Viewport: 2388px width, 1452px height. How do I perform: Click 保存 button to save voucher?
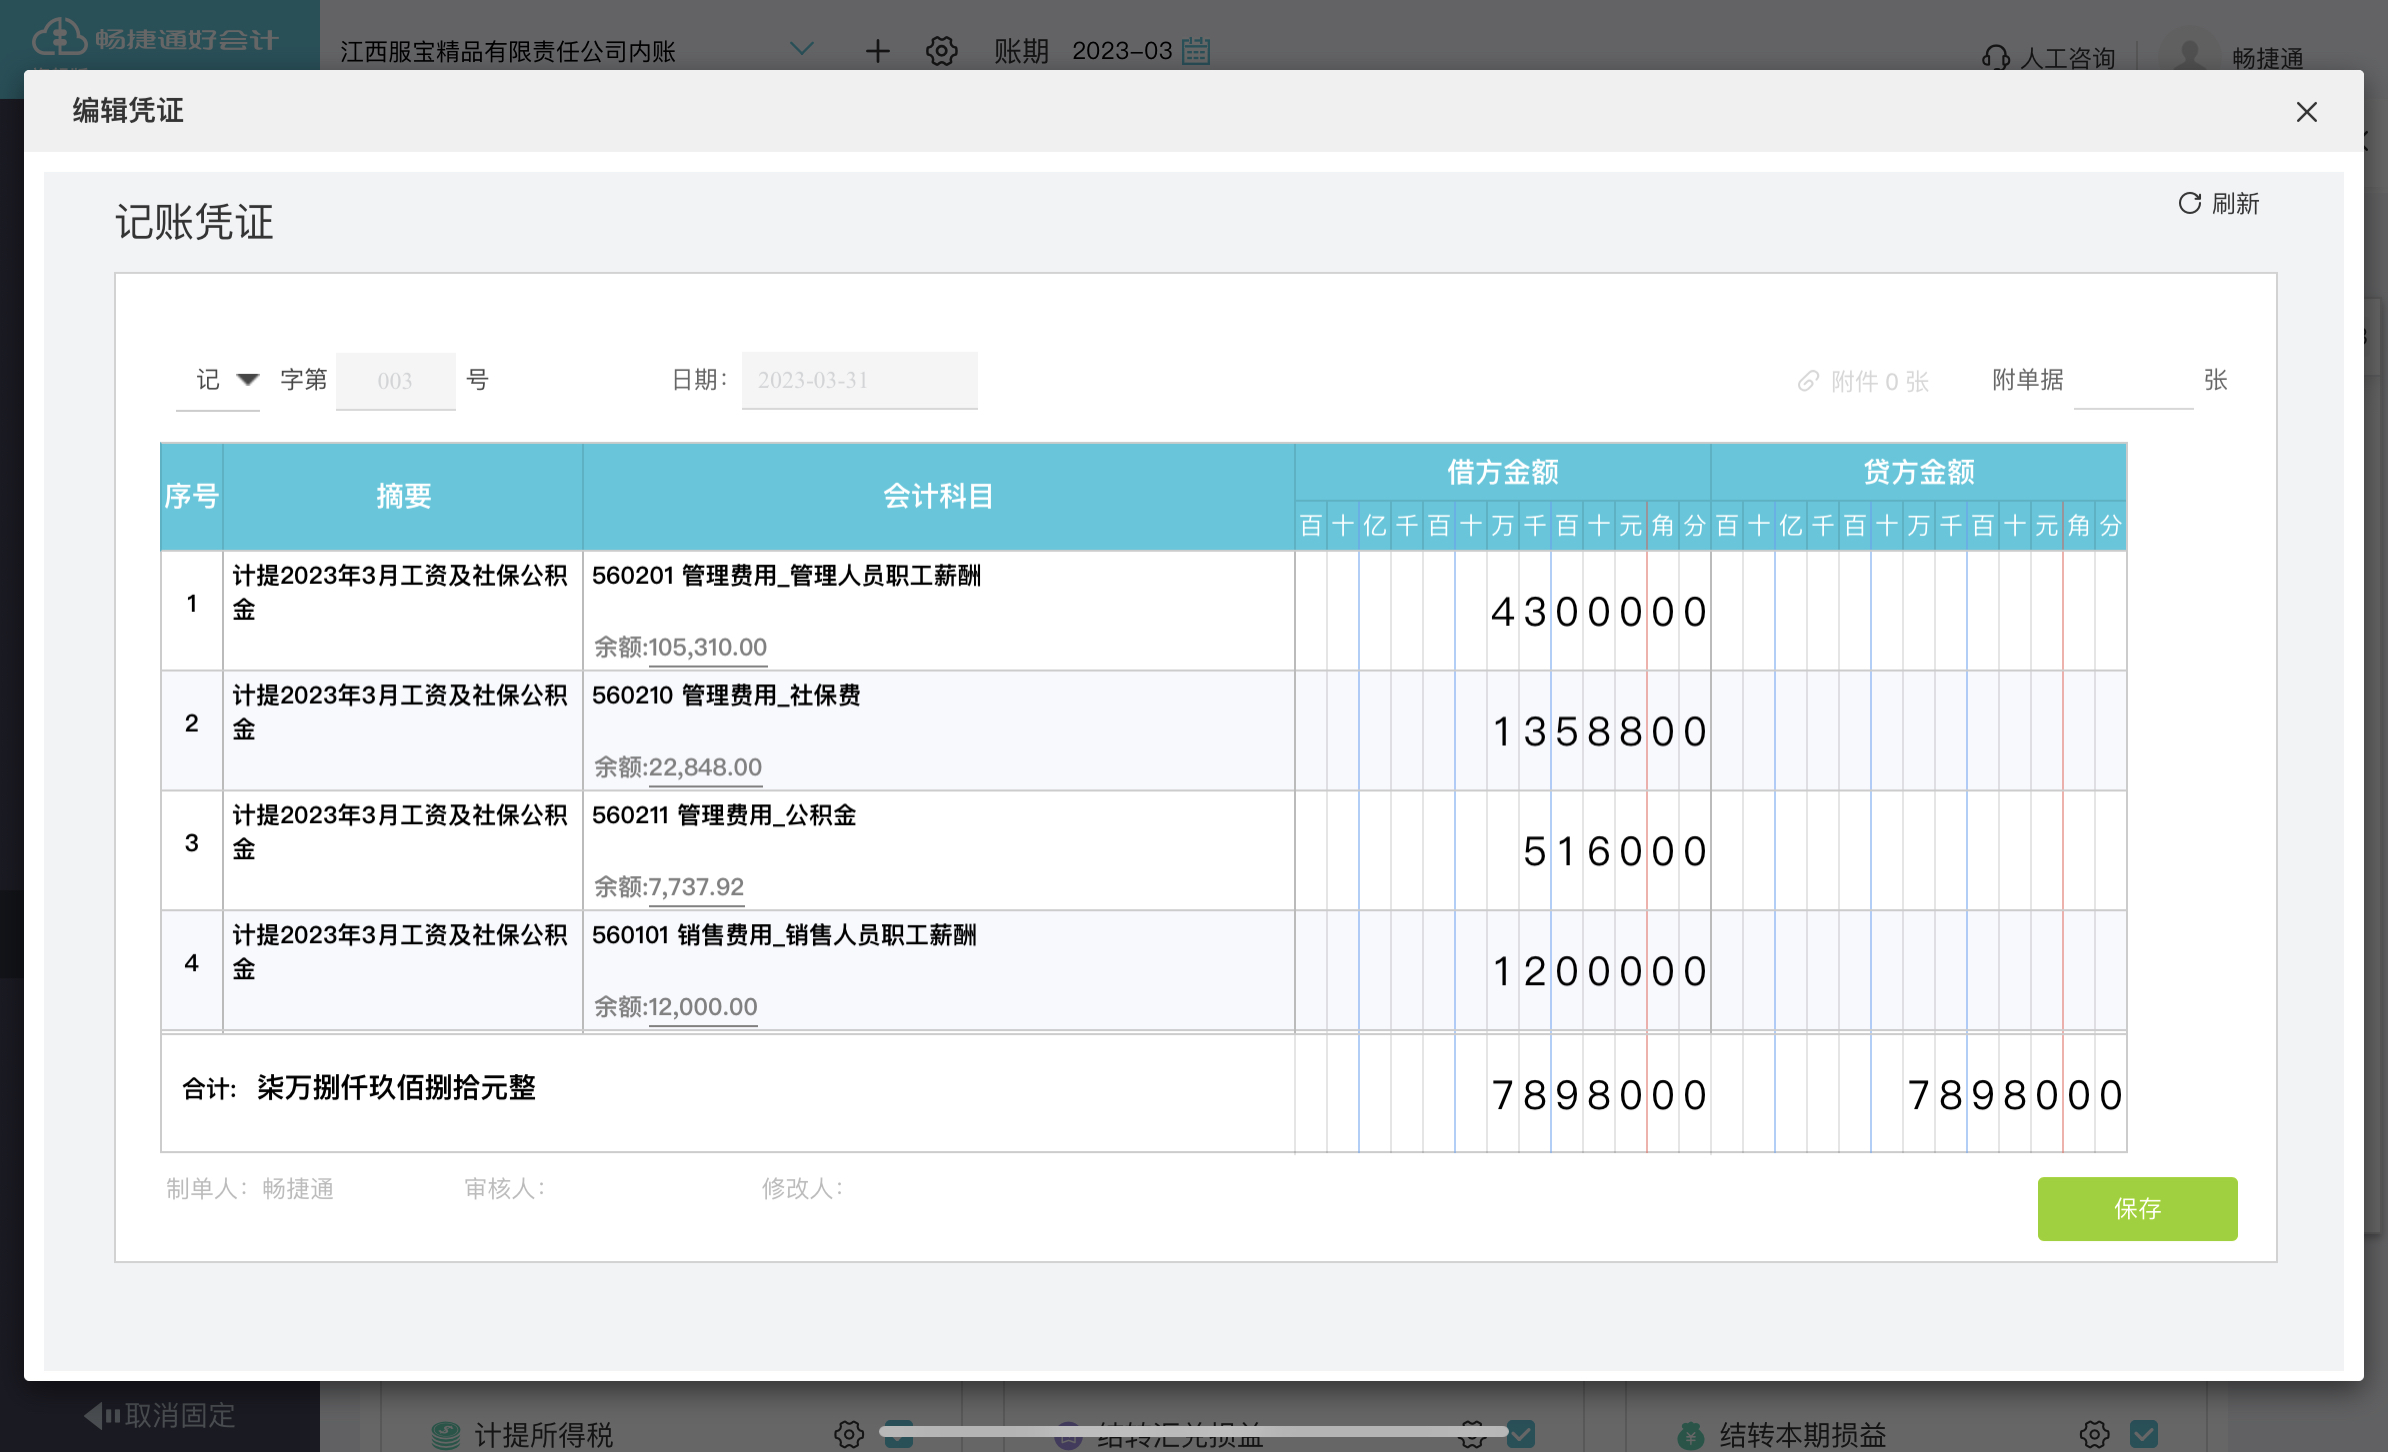(x=2137, y=1208)
